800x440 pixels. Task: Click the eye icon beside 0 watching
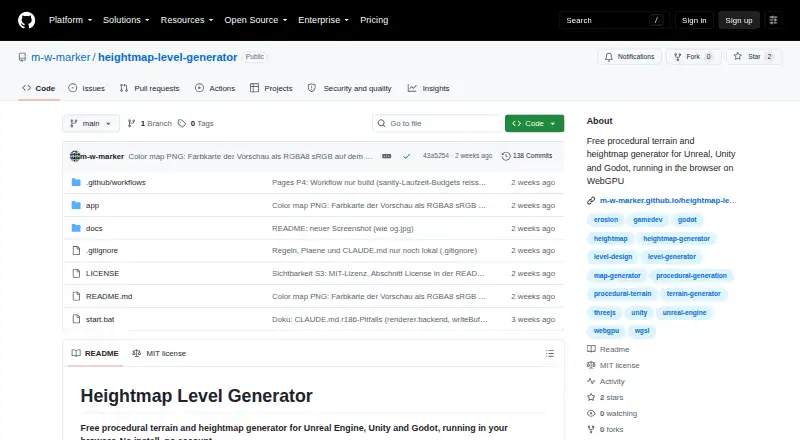point(591,413)
